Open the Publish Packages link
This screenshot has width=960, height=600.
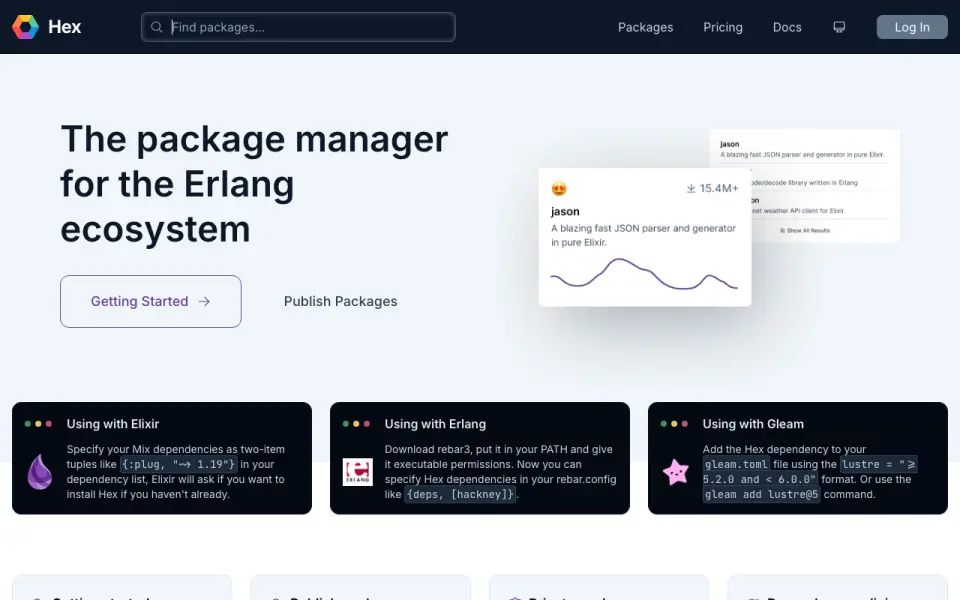(340, 301)
